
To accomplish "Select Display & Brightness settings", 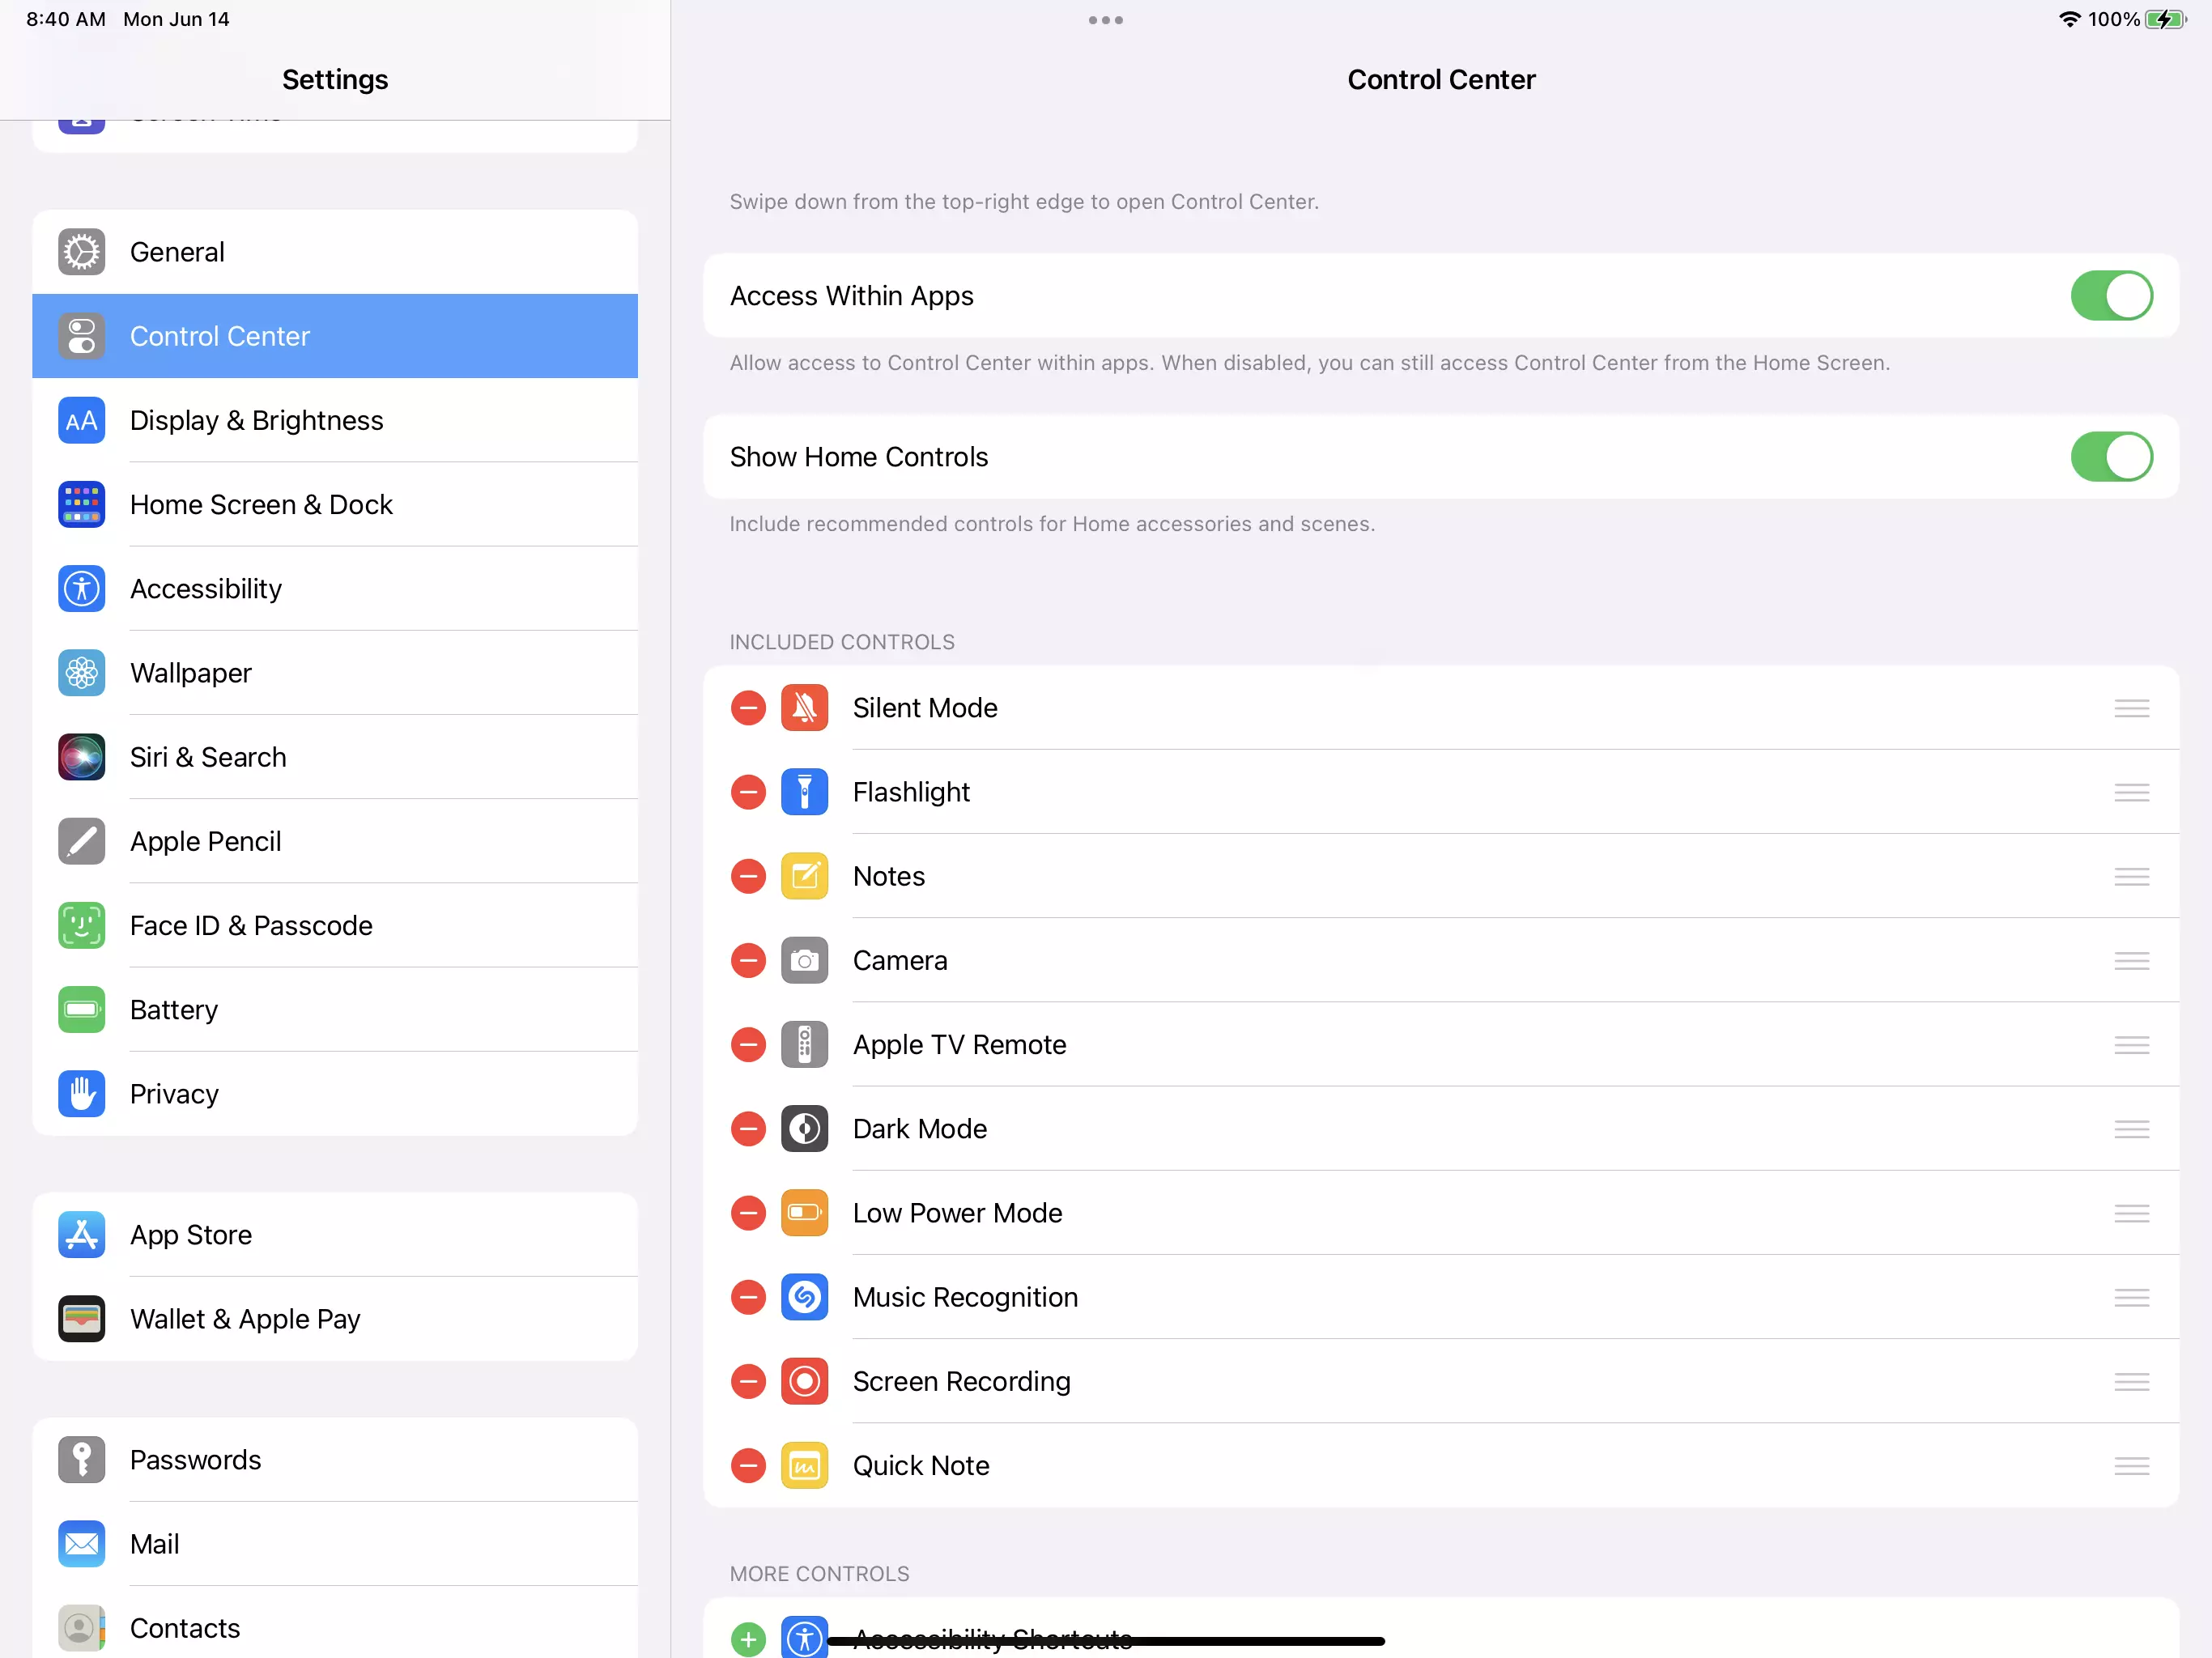I will coord(334,418).
